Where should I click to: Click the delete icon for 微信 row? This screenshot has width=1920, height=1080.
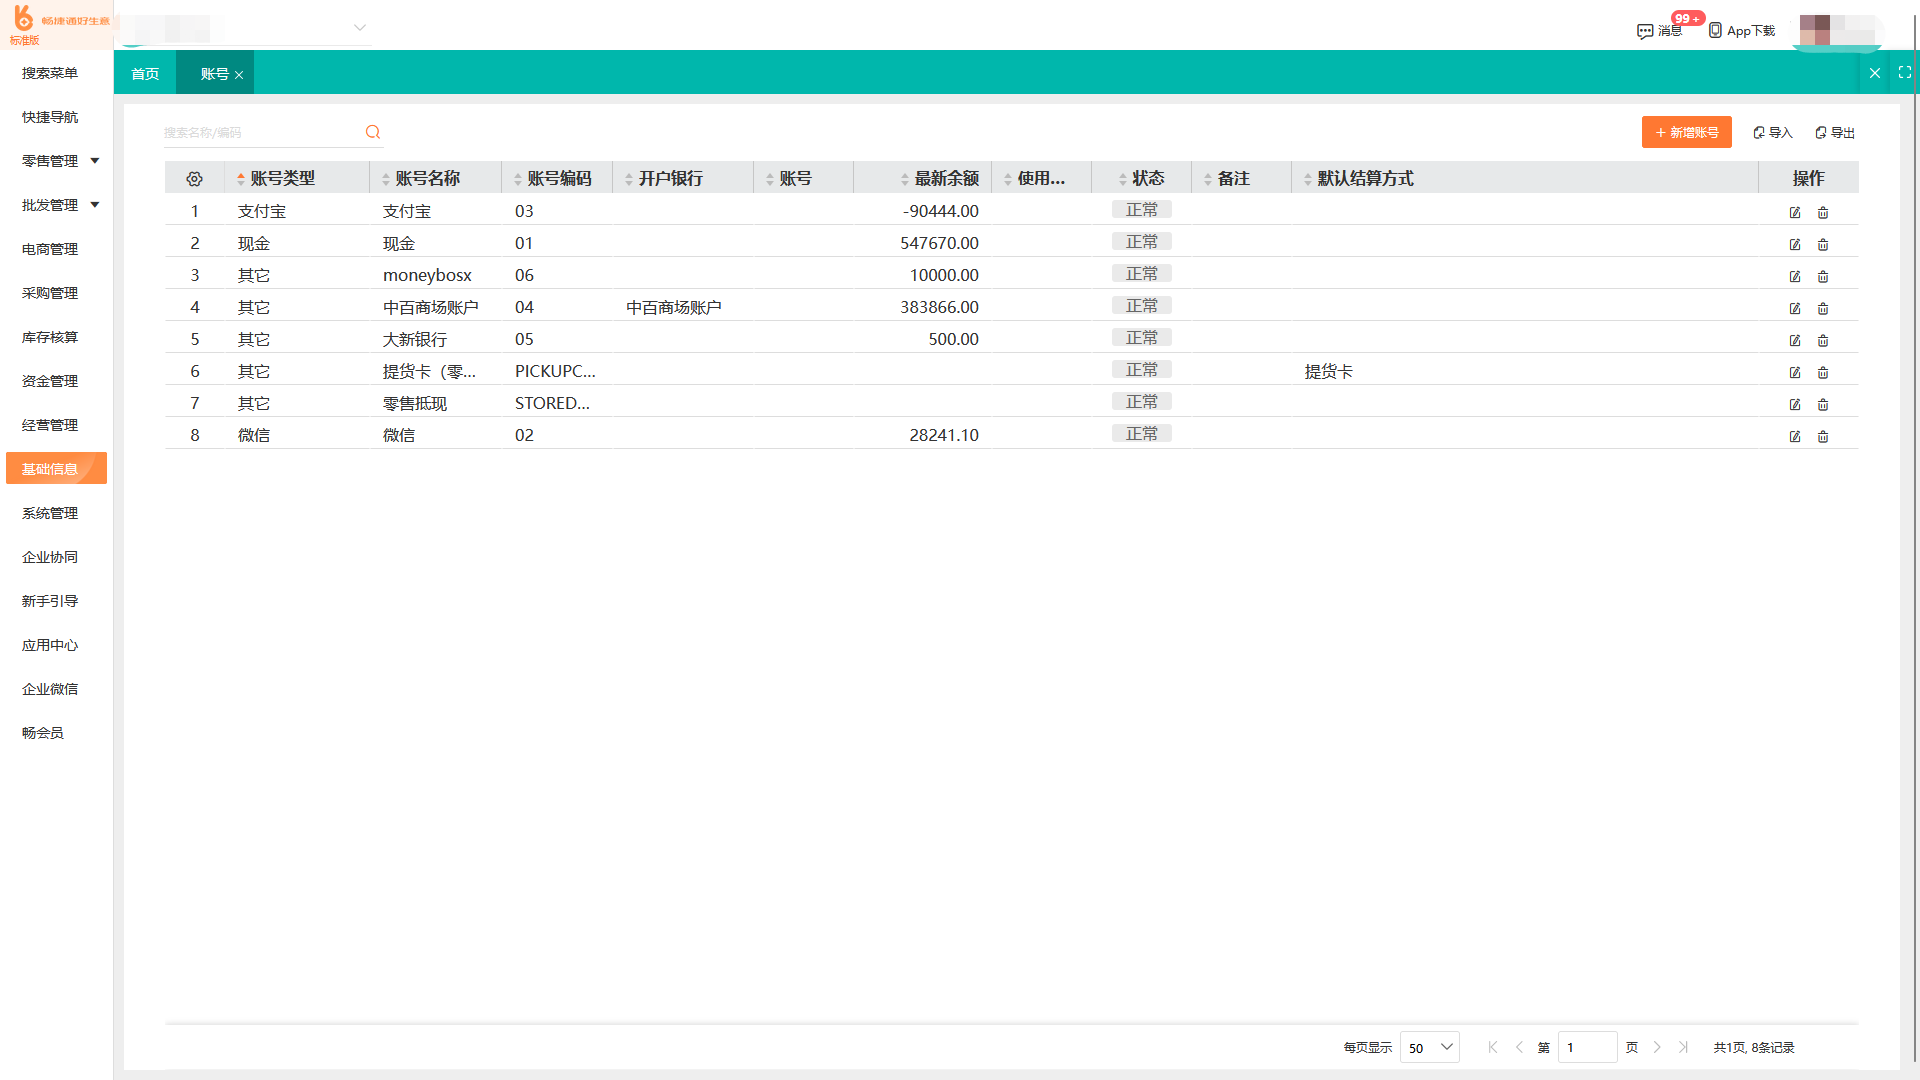[1822, 435]
